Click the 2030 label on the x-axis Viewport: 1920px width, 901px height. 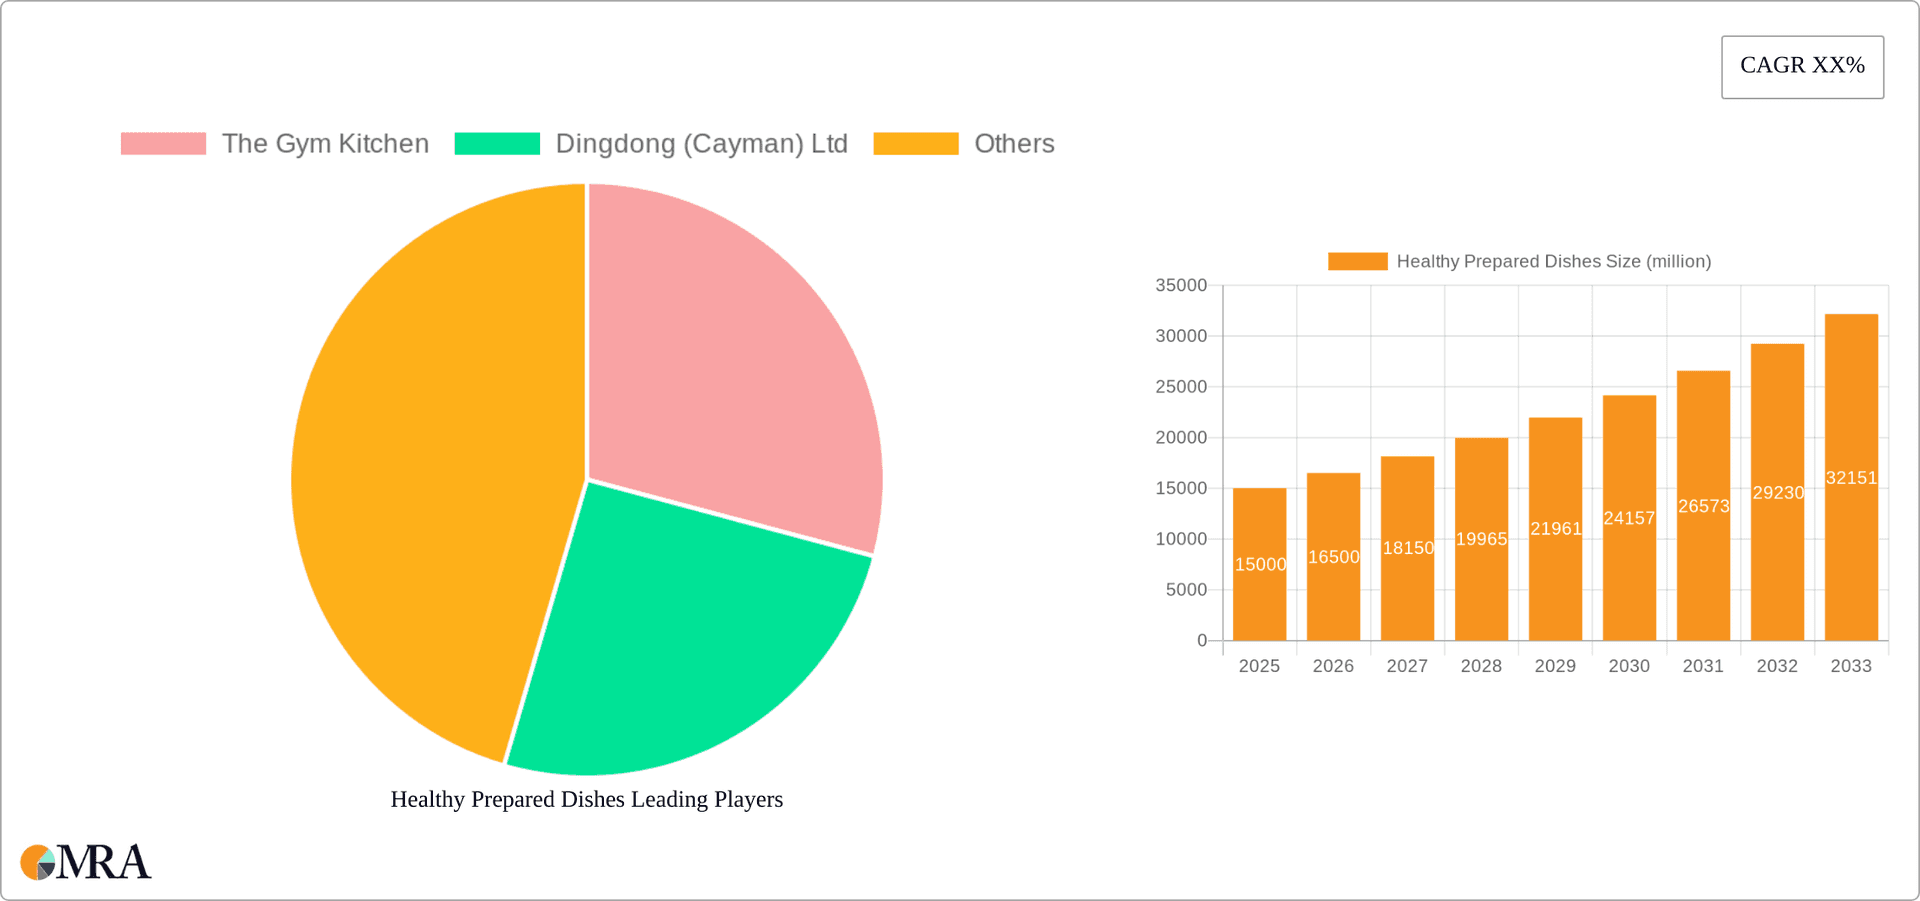[1628, 665]
